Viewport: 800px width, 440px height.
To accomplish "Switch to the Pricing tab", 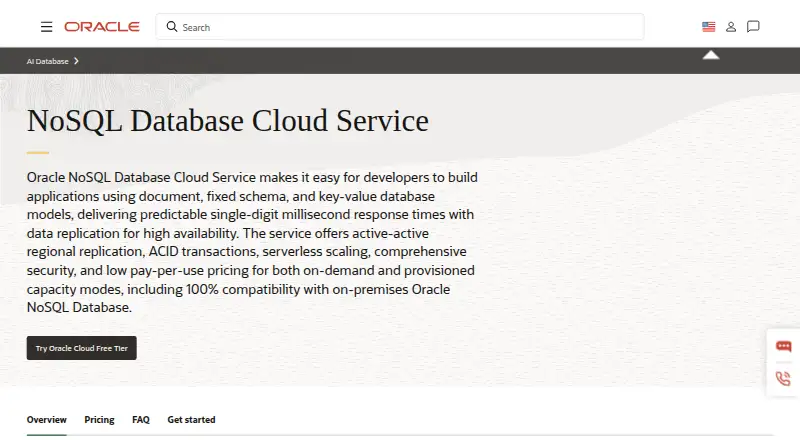I will click(99, 420).
